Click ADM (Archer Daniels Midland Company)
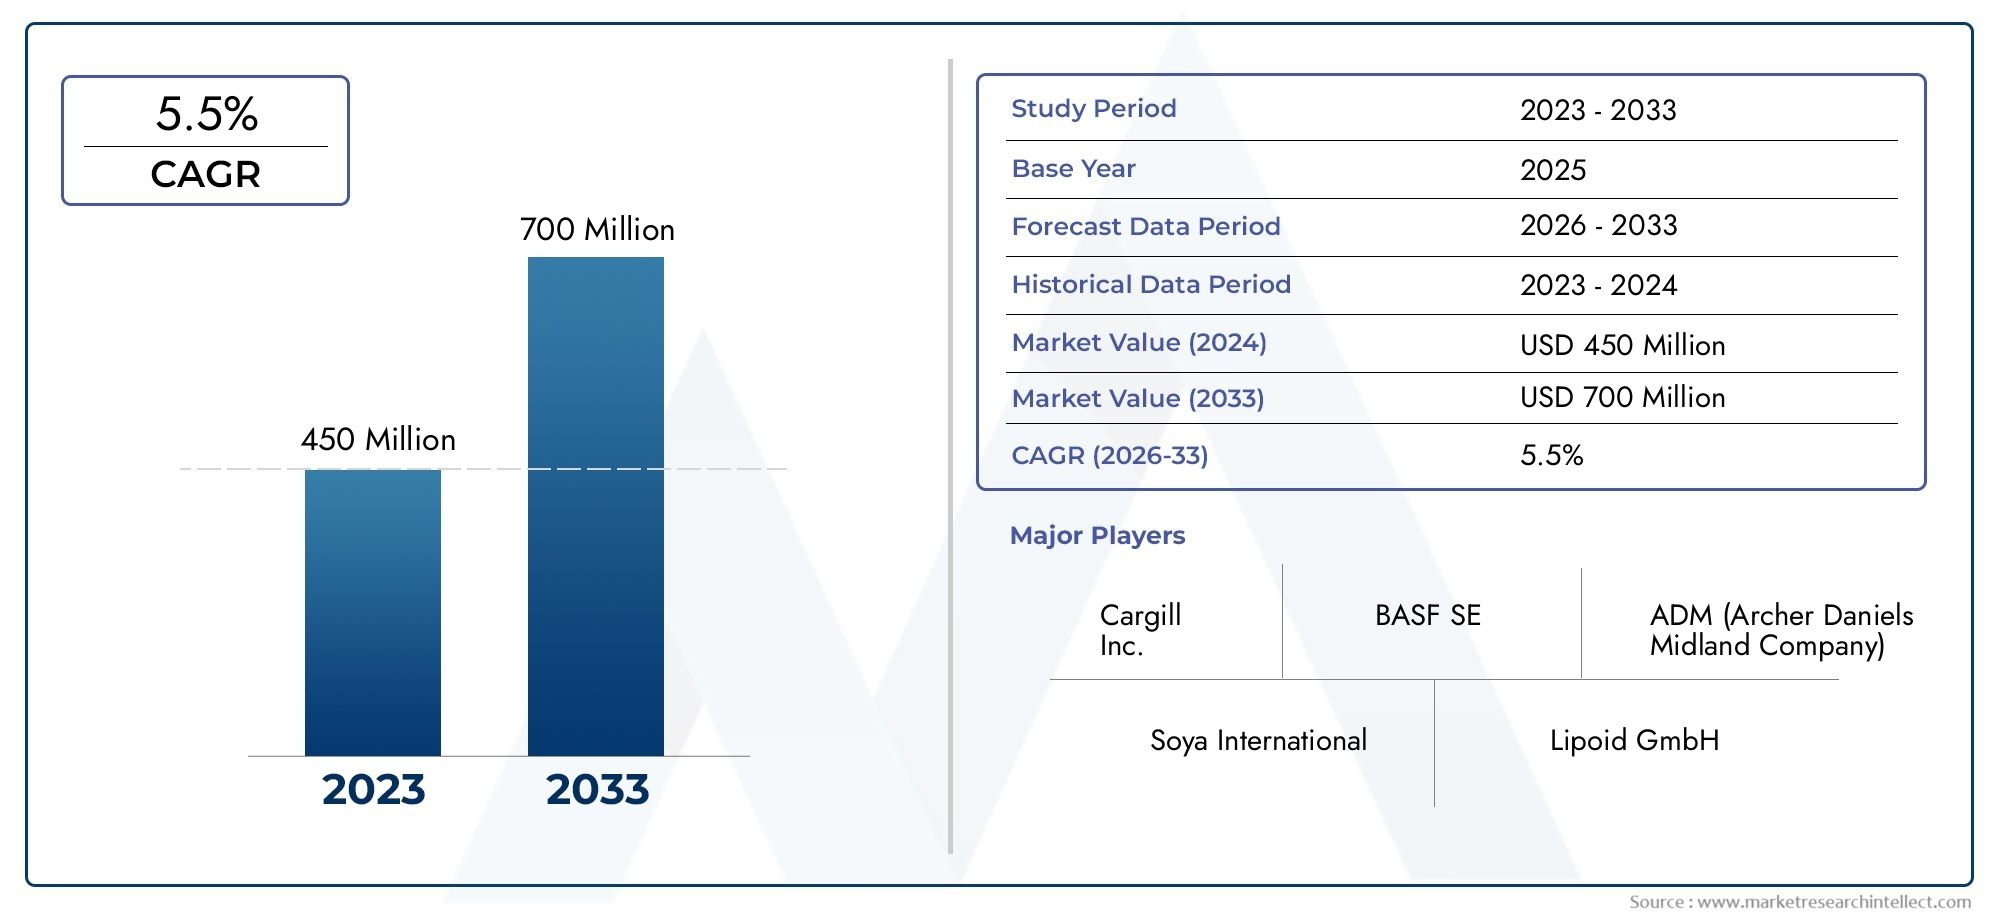 tap(1781, 630)
